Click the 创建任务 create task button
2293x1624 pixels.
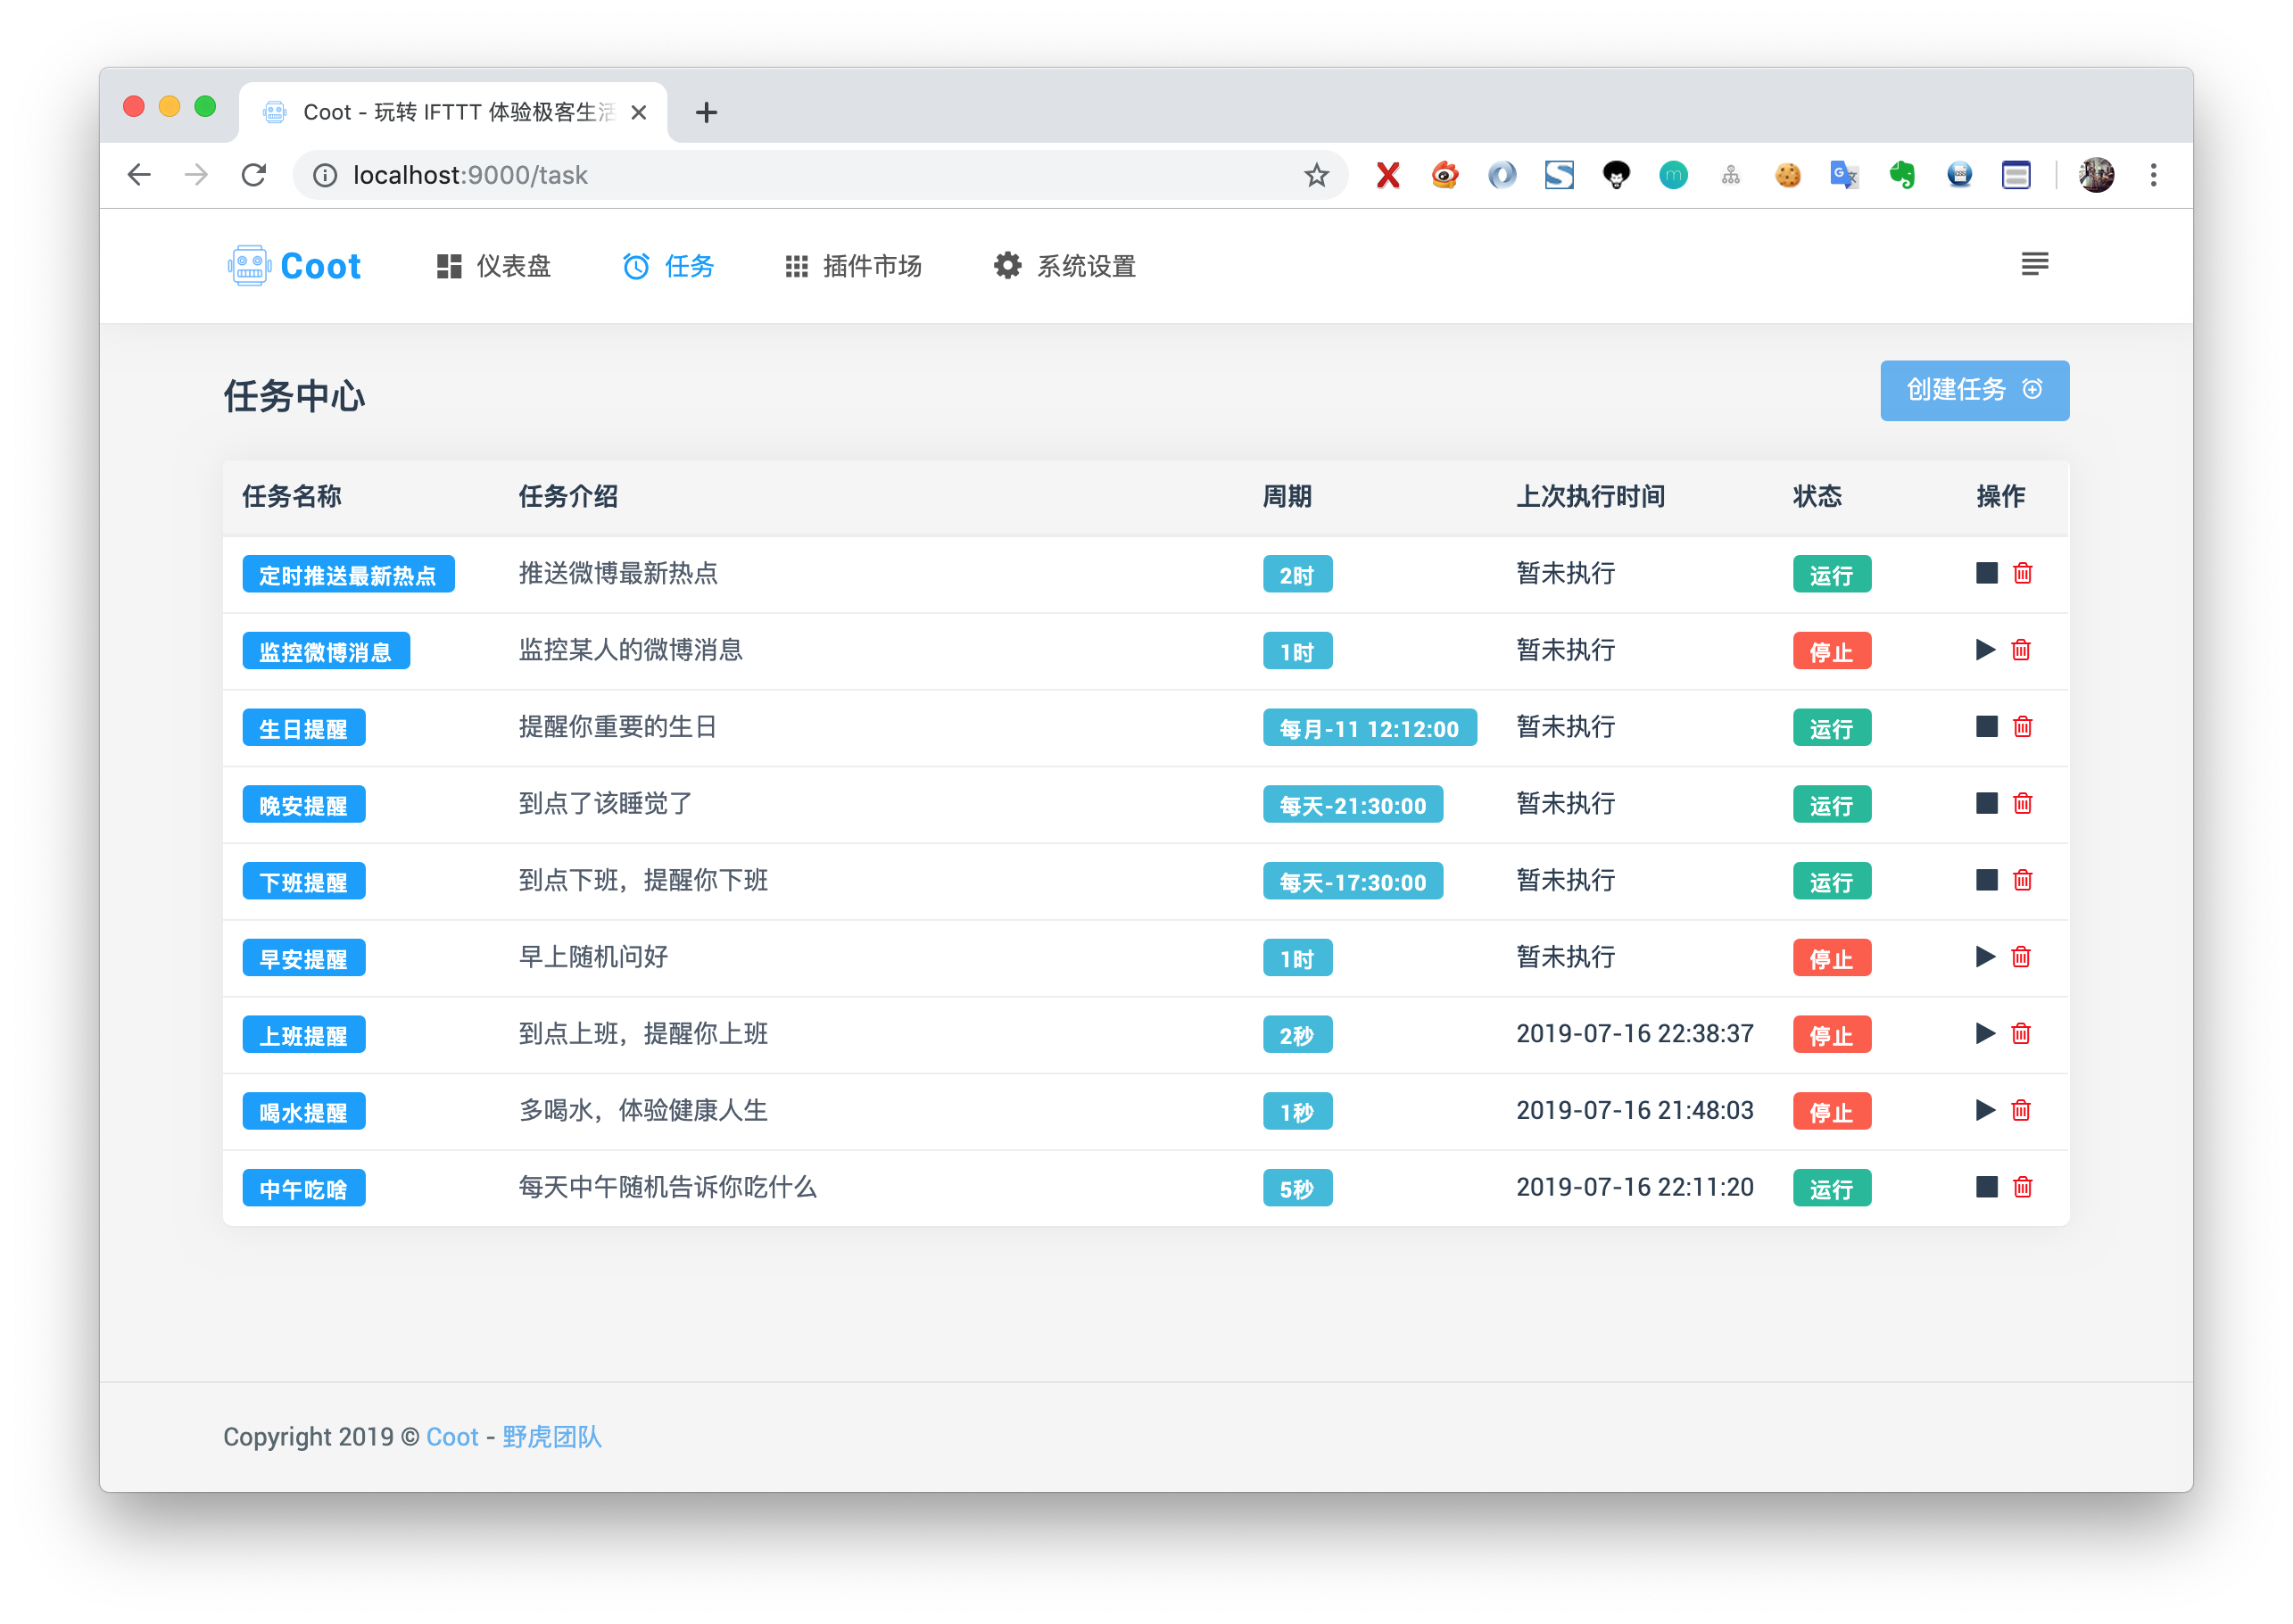pos(1973,390)
